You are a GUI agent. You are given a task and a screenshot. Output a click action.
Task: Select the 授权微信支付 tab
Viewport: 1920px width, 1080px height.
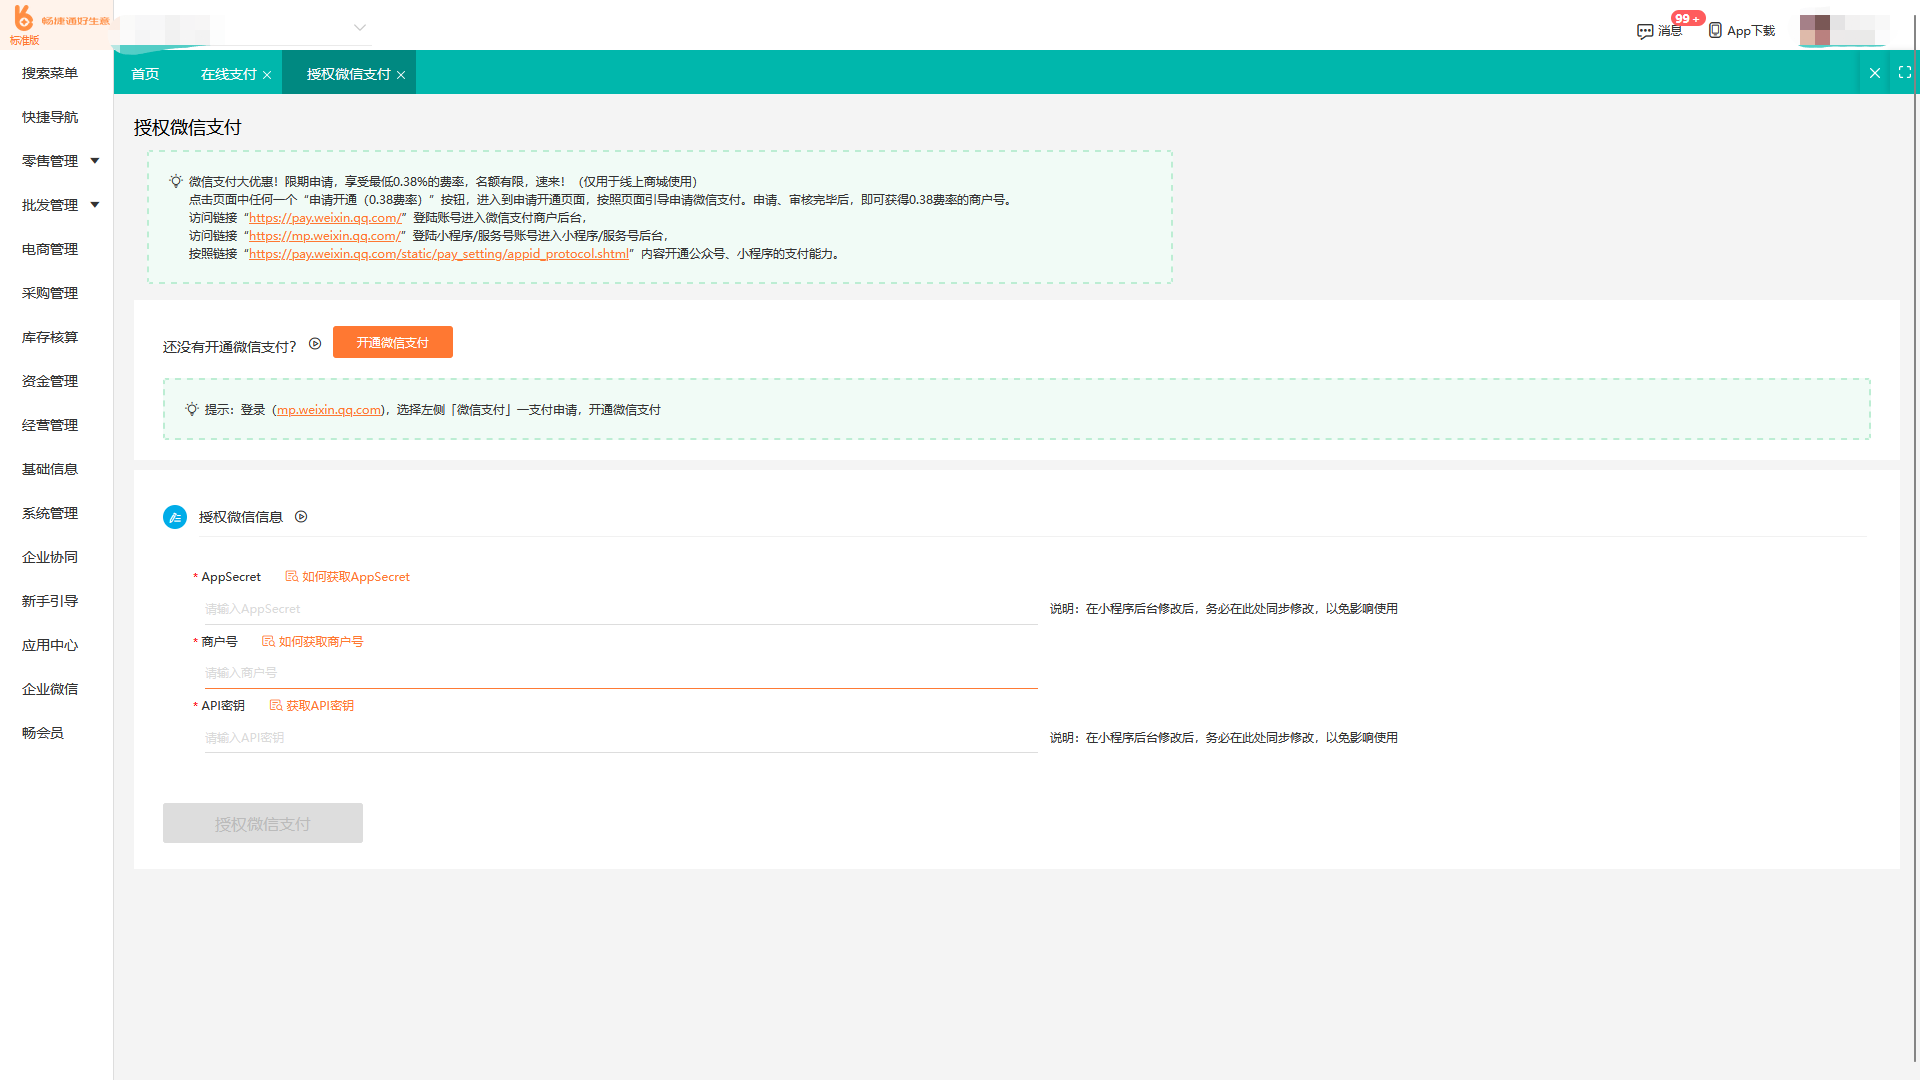click(347, 74)
